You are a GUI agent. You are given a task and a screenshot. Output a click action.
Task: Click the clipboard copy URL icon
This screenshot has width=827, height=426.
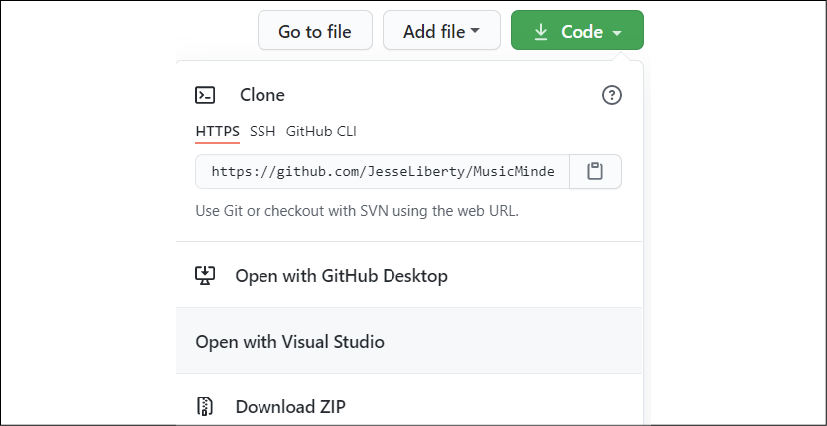(x=595, y=171)
